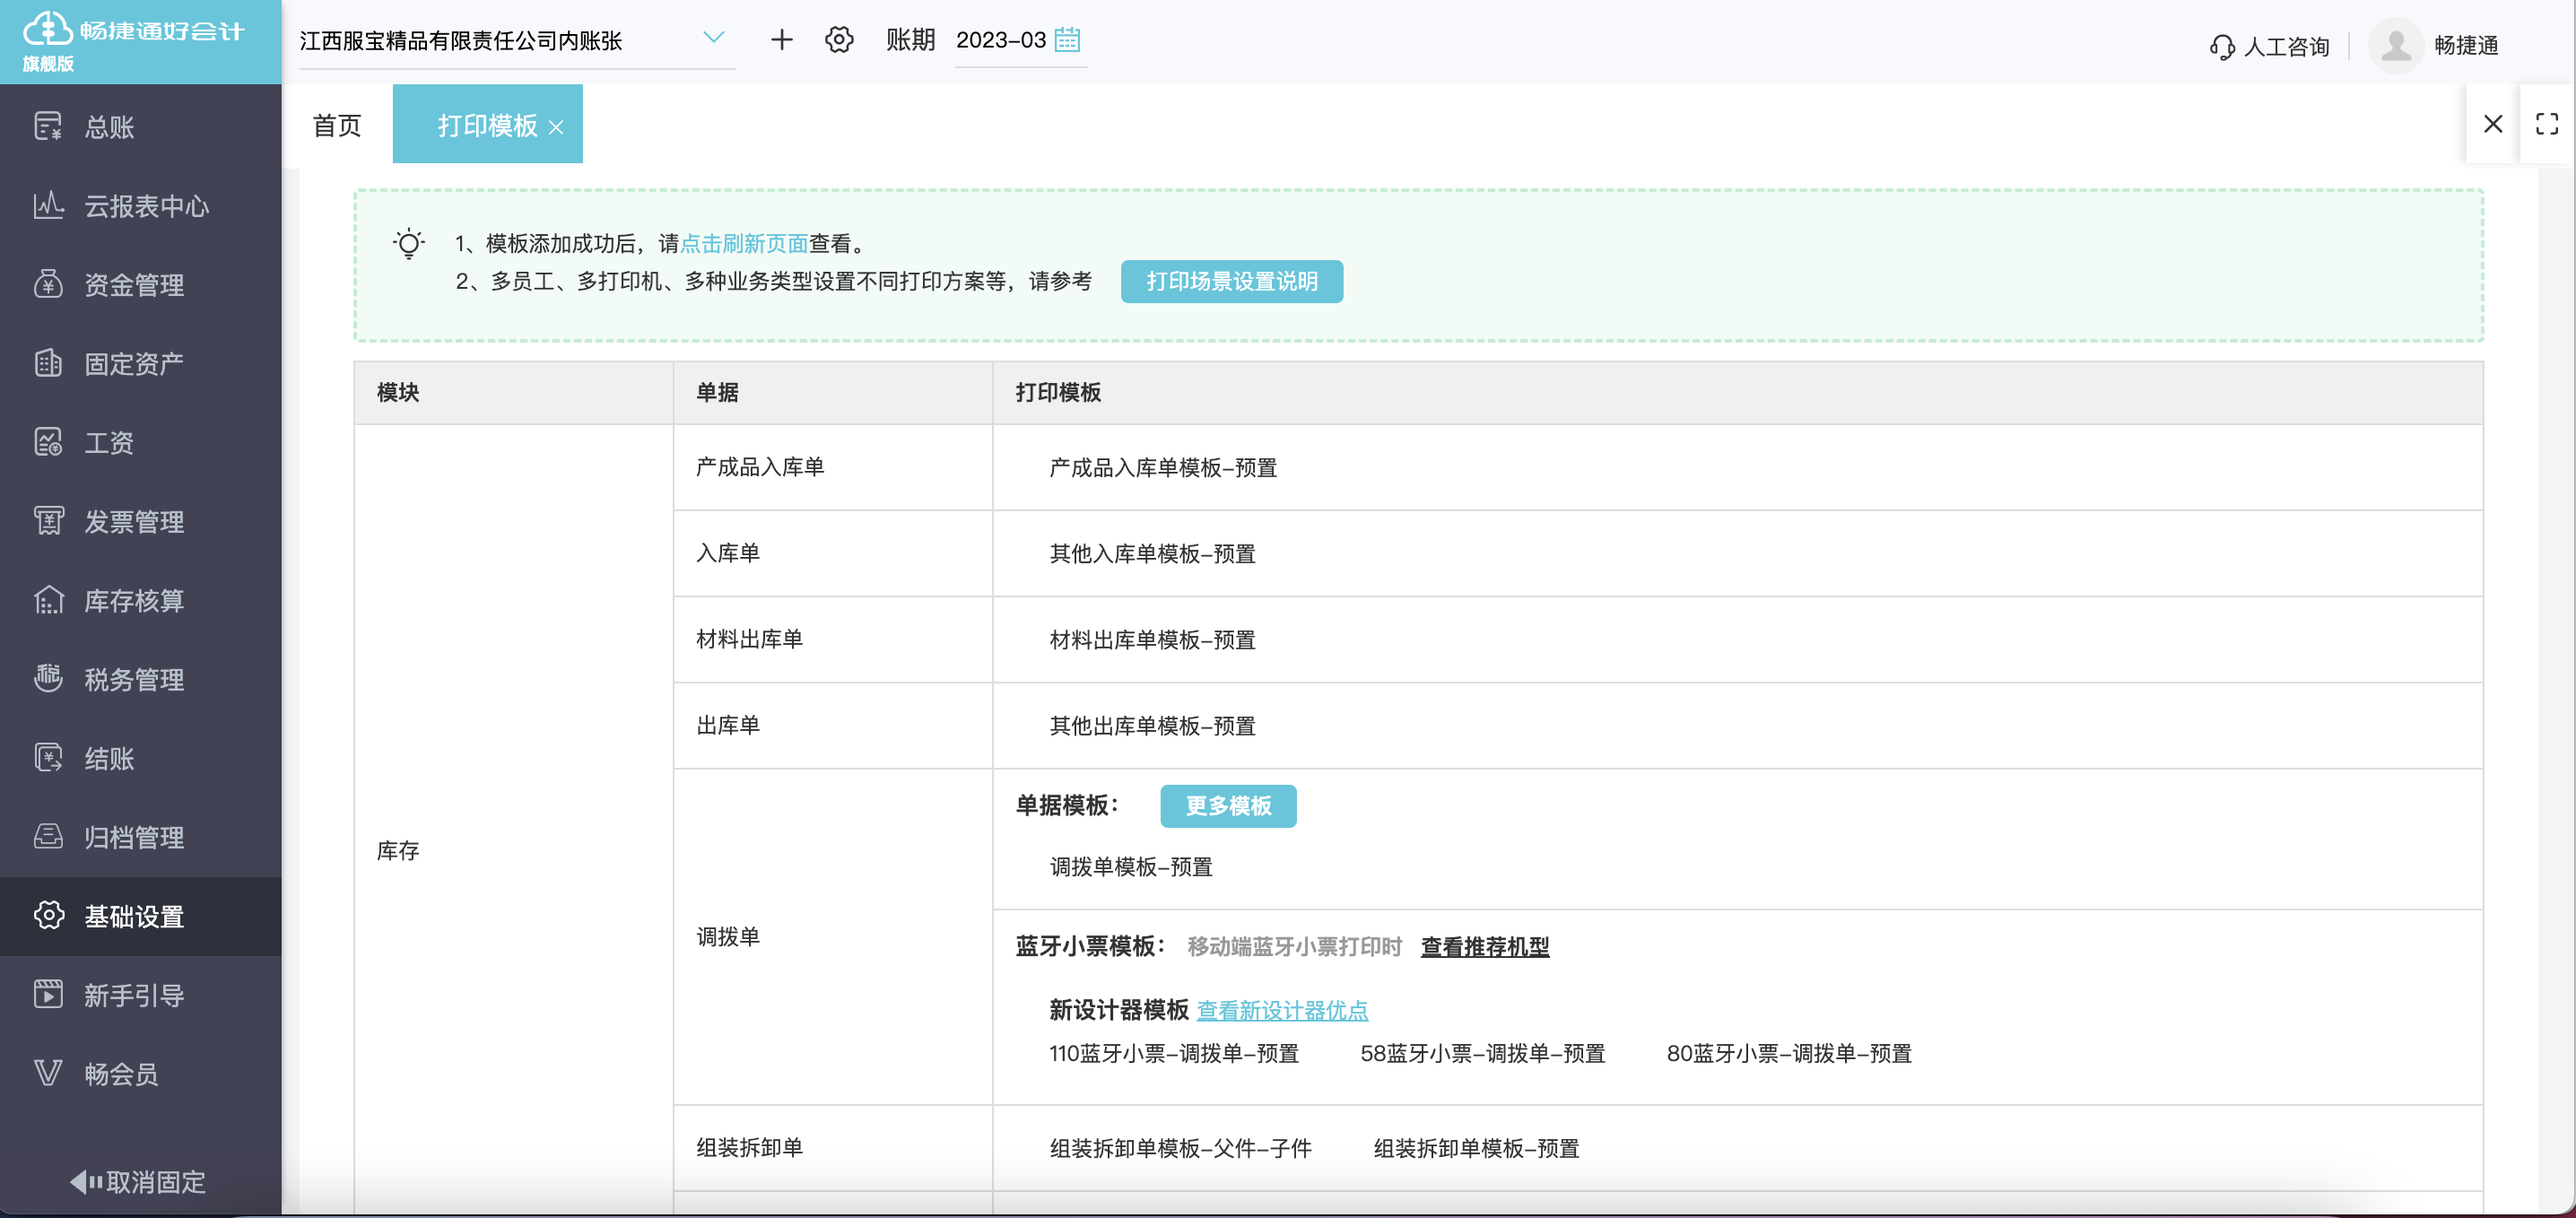
Task: Open 归档管理 sidebar icon
Action: 44,837
